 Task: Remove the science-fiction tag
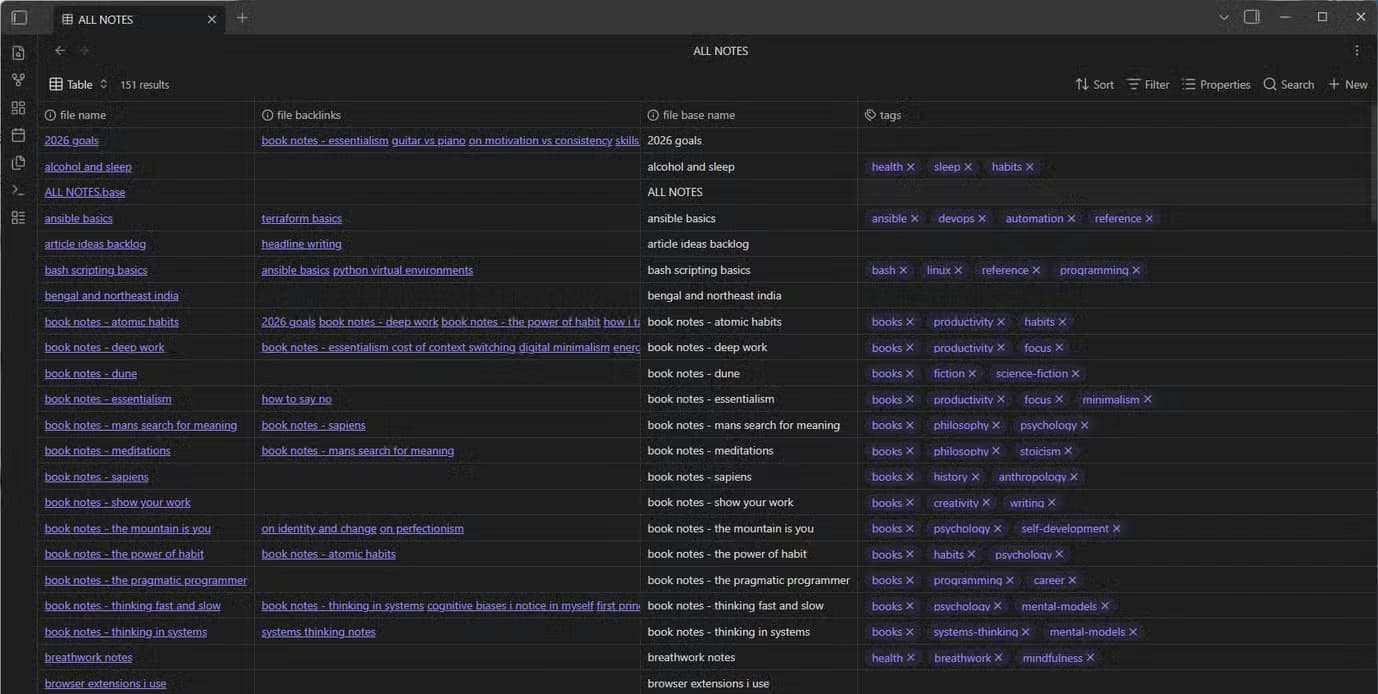coord(1076,374)
